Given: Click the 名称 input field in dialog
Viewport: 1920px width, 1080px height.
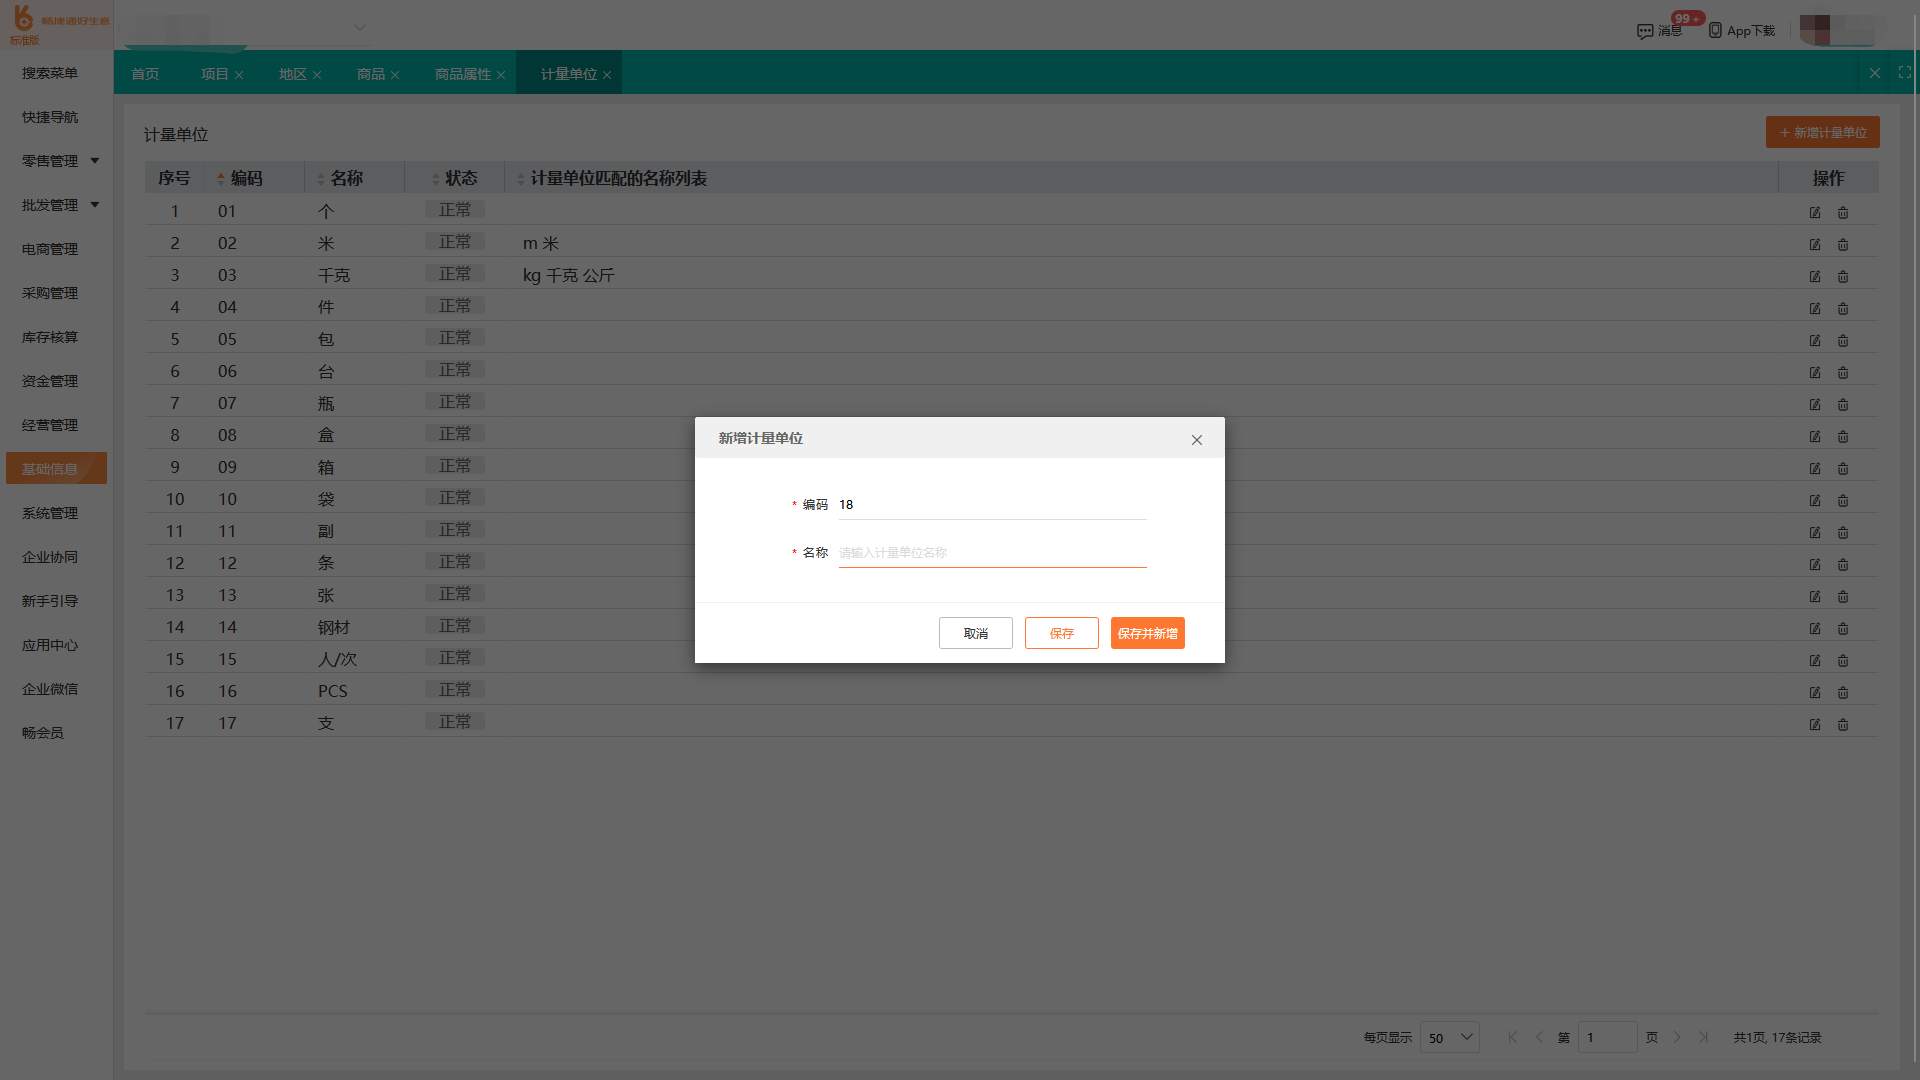Looking at the screenshot, I should 990,553.
